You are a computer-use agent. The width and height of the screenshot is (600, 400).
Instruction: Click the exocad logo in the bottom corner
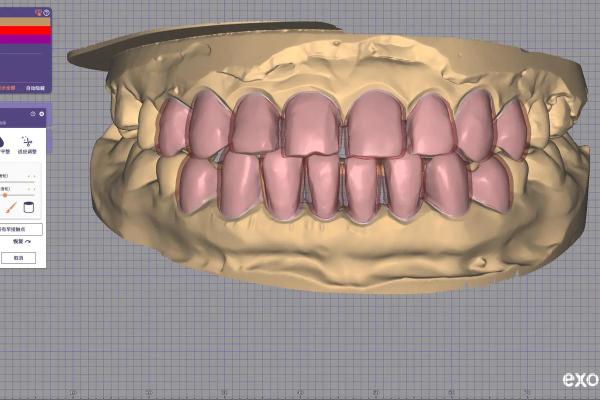(580, 379)
